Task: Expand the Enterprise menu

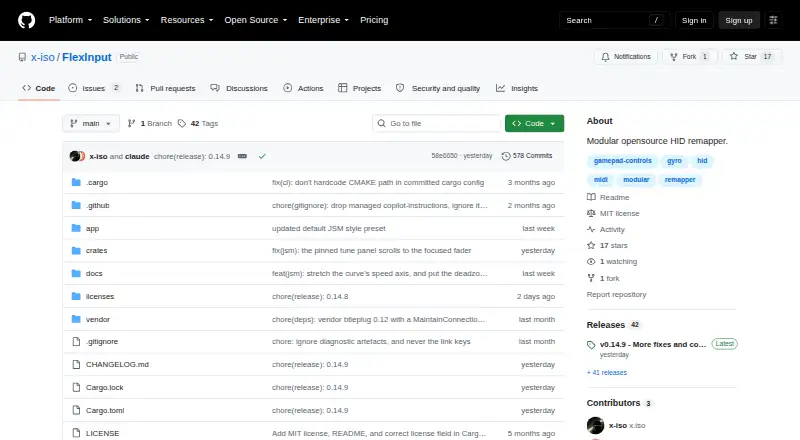Action: tap(323, 20)
